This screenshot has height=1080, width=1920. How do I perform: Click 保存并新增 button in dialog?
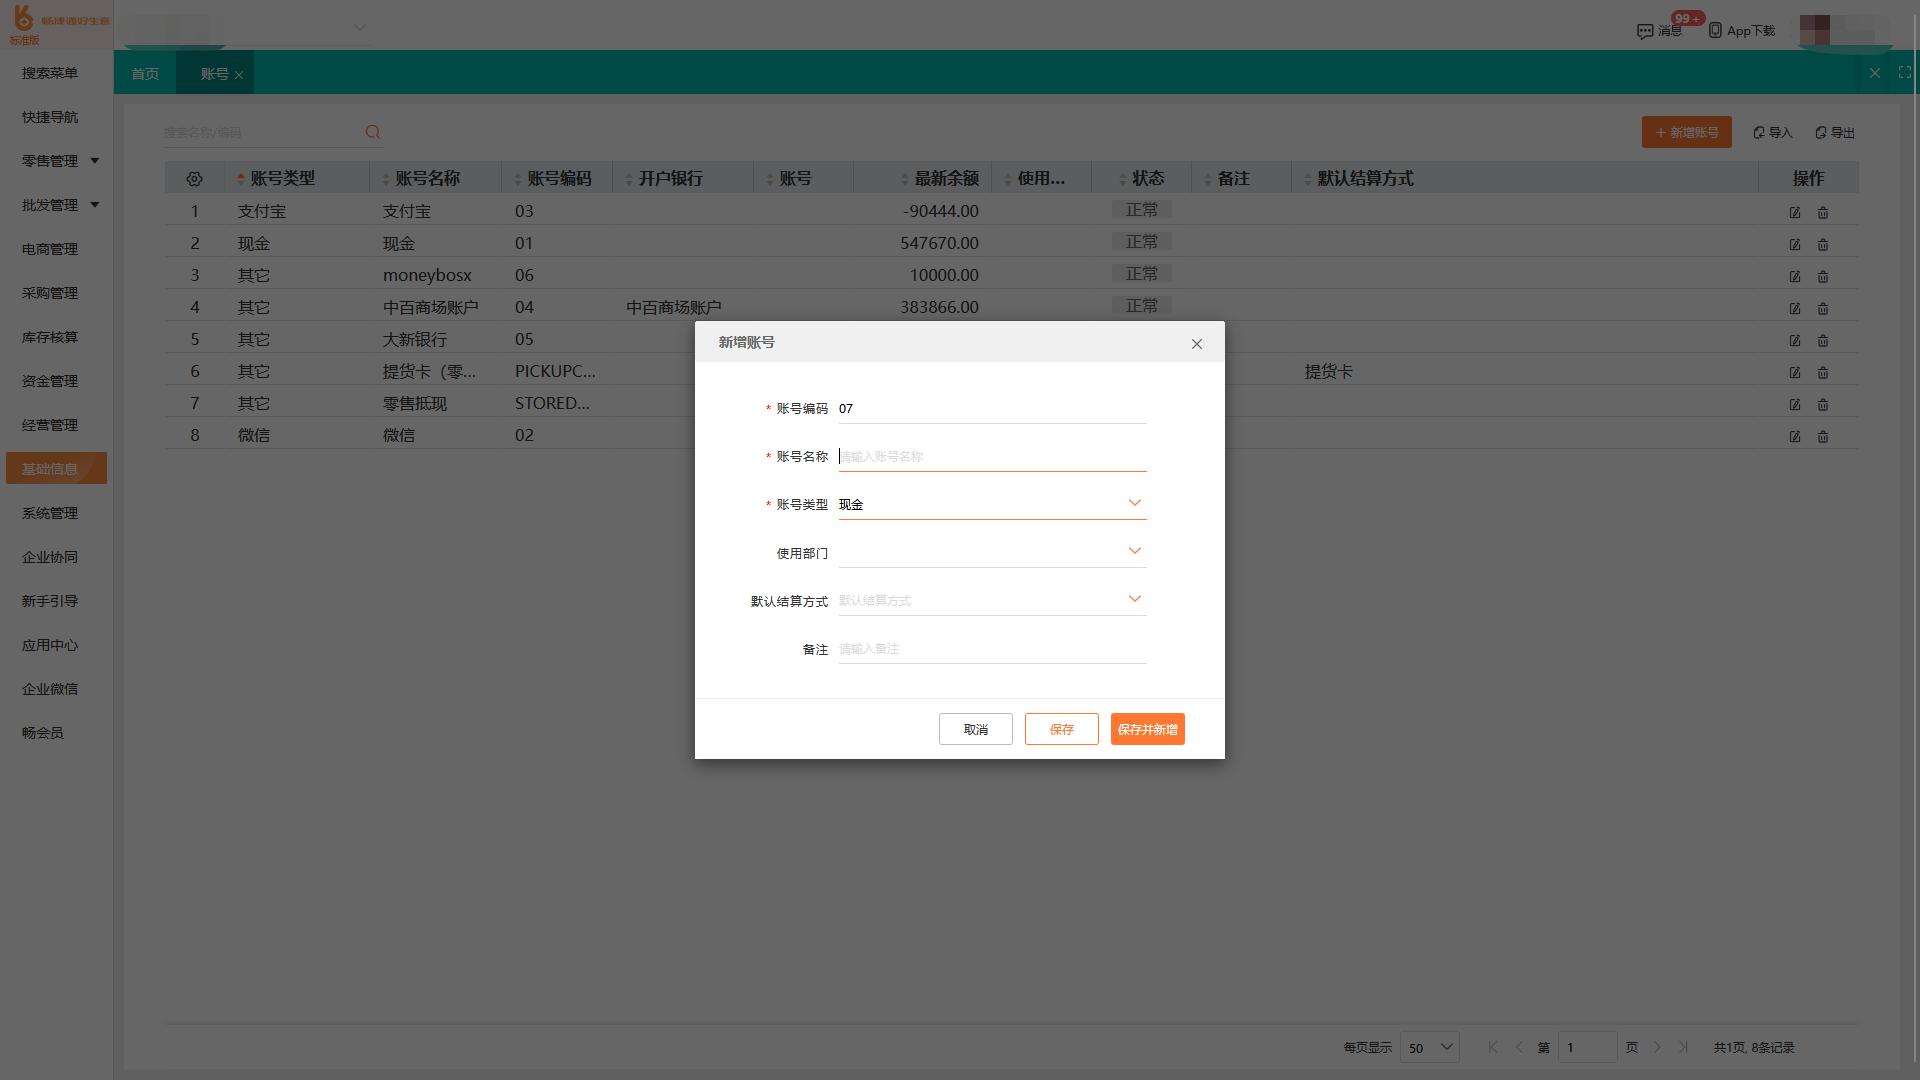tap(1147, 728)
